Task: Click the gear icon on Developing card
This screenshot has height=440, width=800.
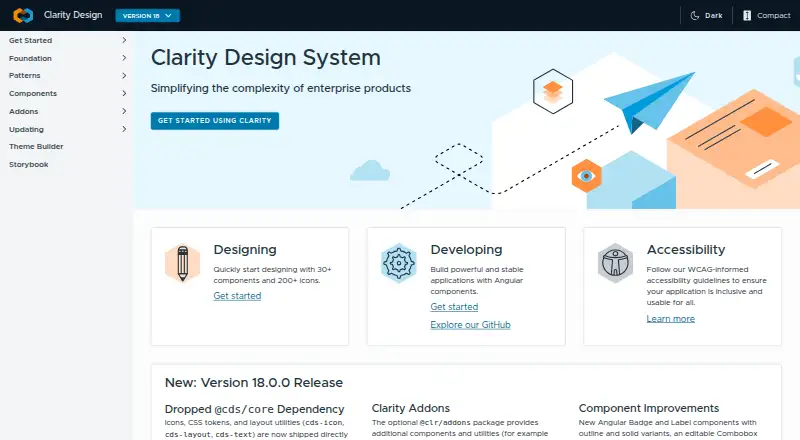Action: (x=399, y=263)
